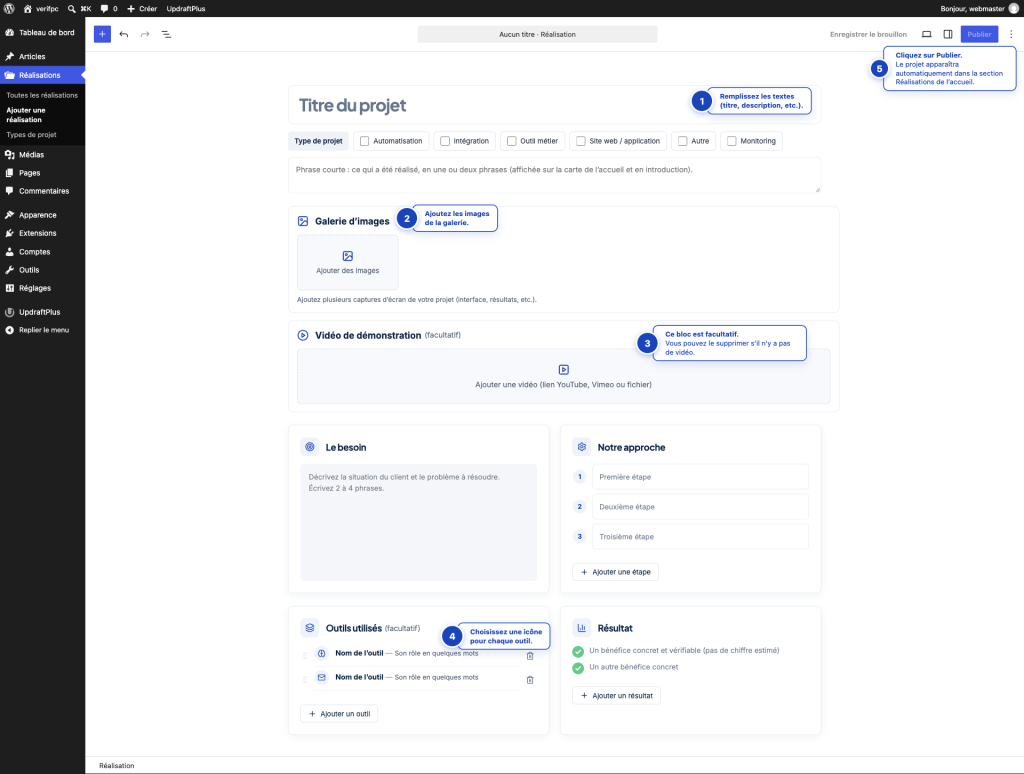Click the Publier button

pyautogui.click(x=979, y=34)
